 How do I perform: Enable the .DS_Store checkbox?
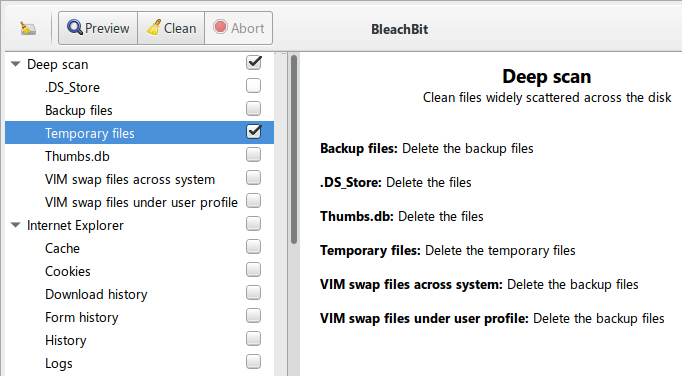click(254, 86)
